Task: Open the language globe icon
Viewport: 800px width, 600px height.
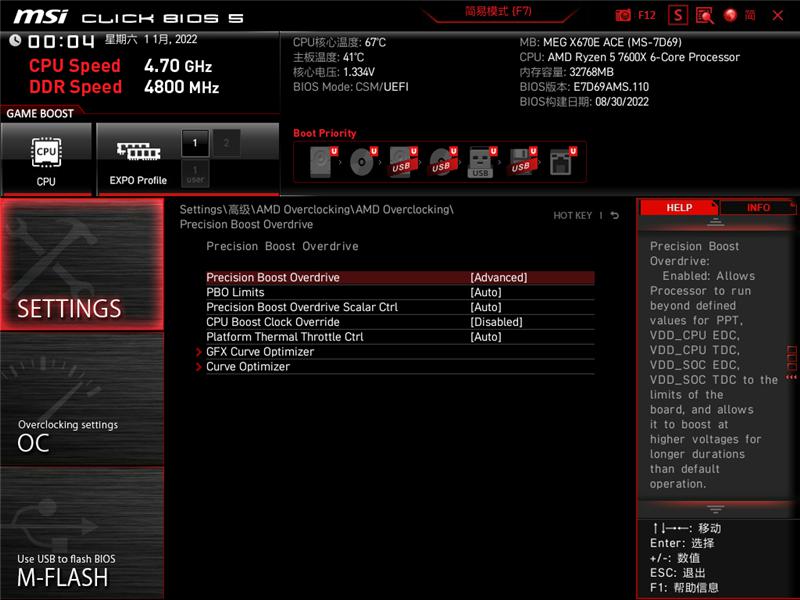Action: click(x=730, y=15)
